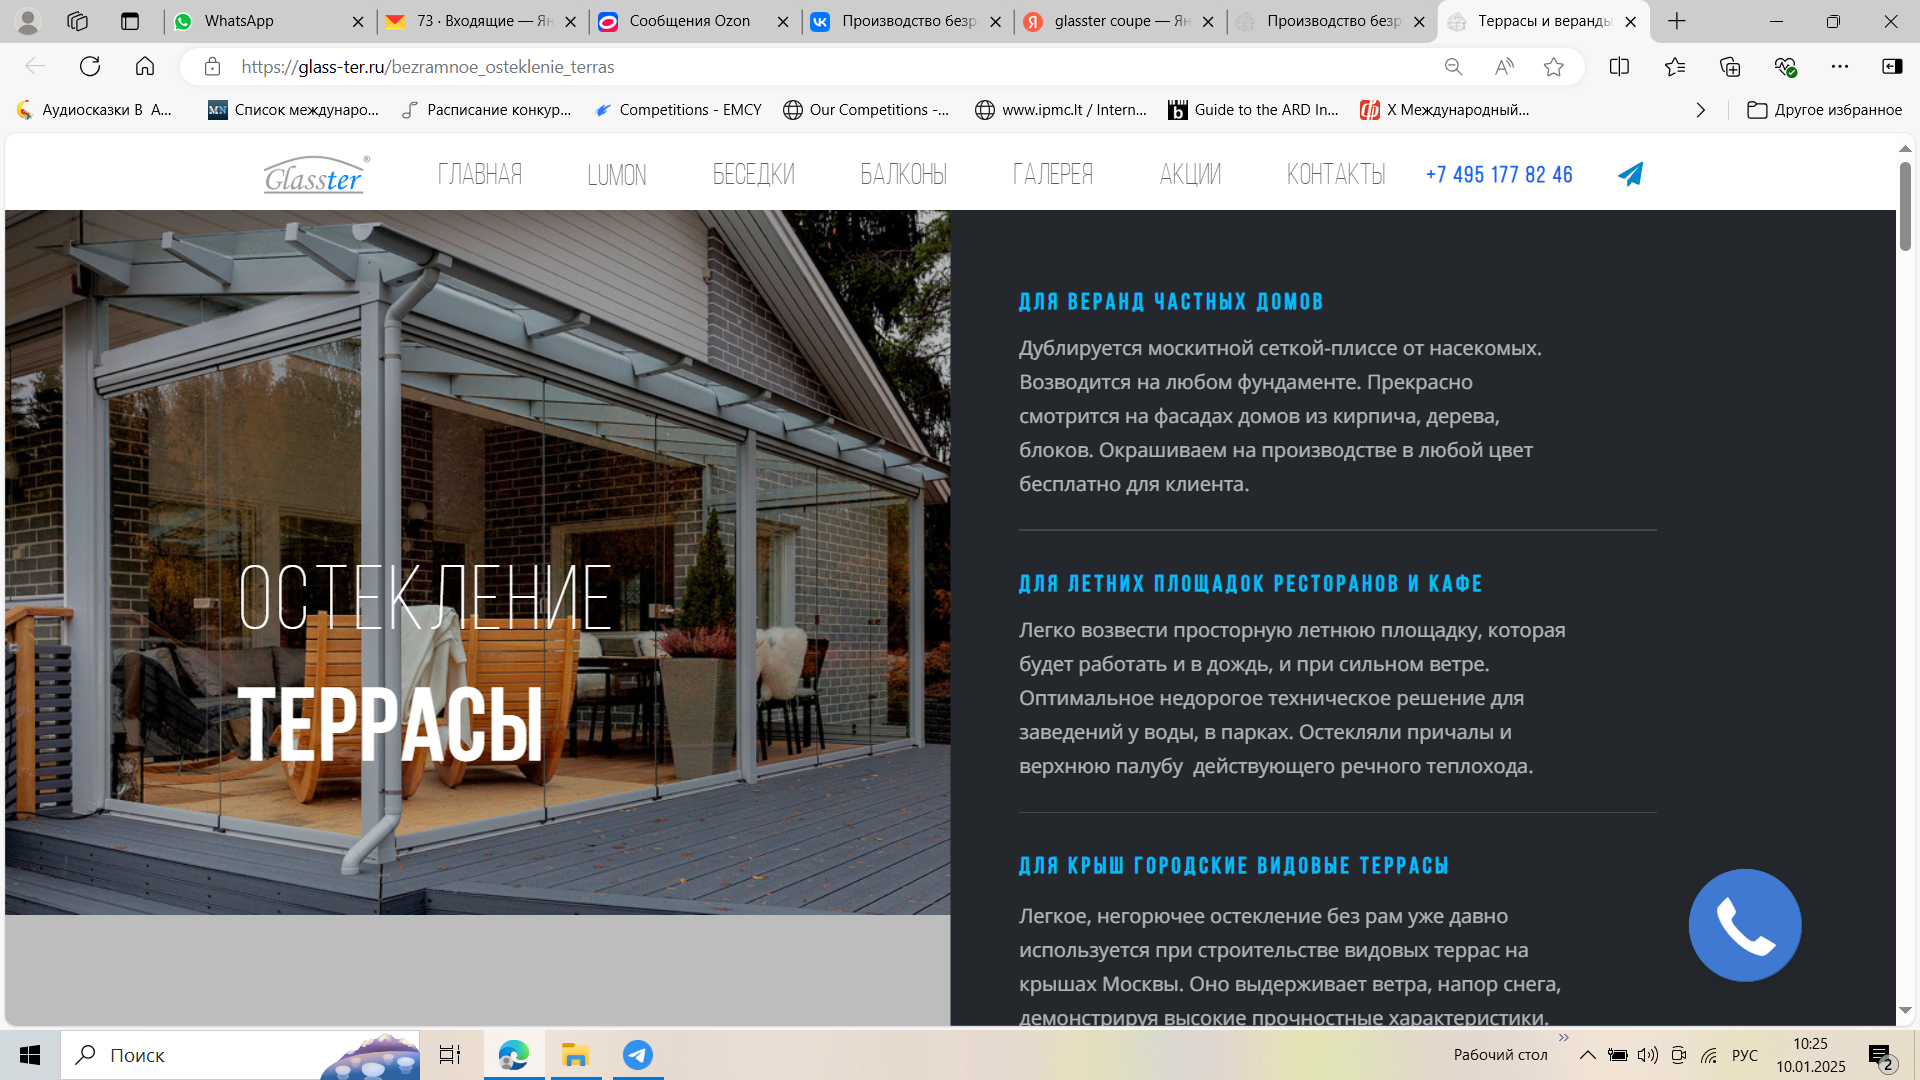Click the browser collections icon
The image size is (1920, 1080).
tap(1729, 66)
